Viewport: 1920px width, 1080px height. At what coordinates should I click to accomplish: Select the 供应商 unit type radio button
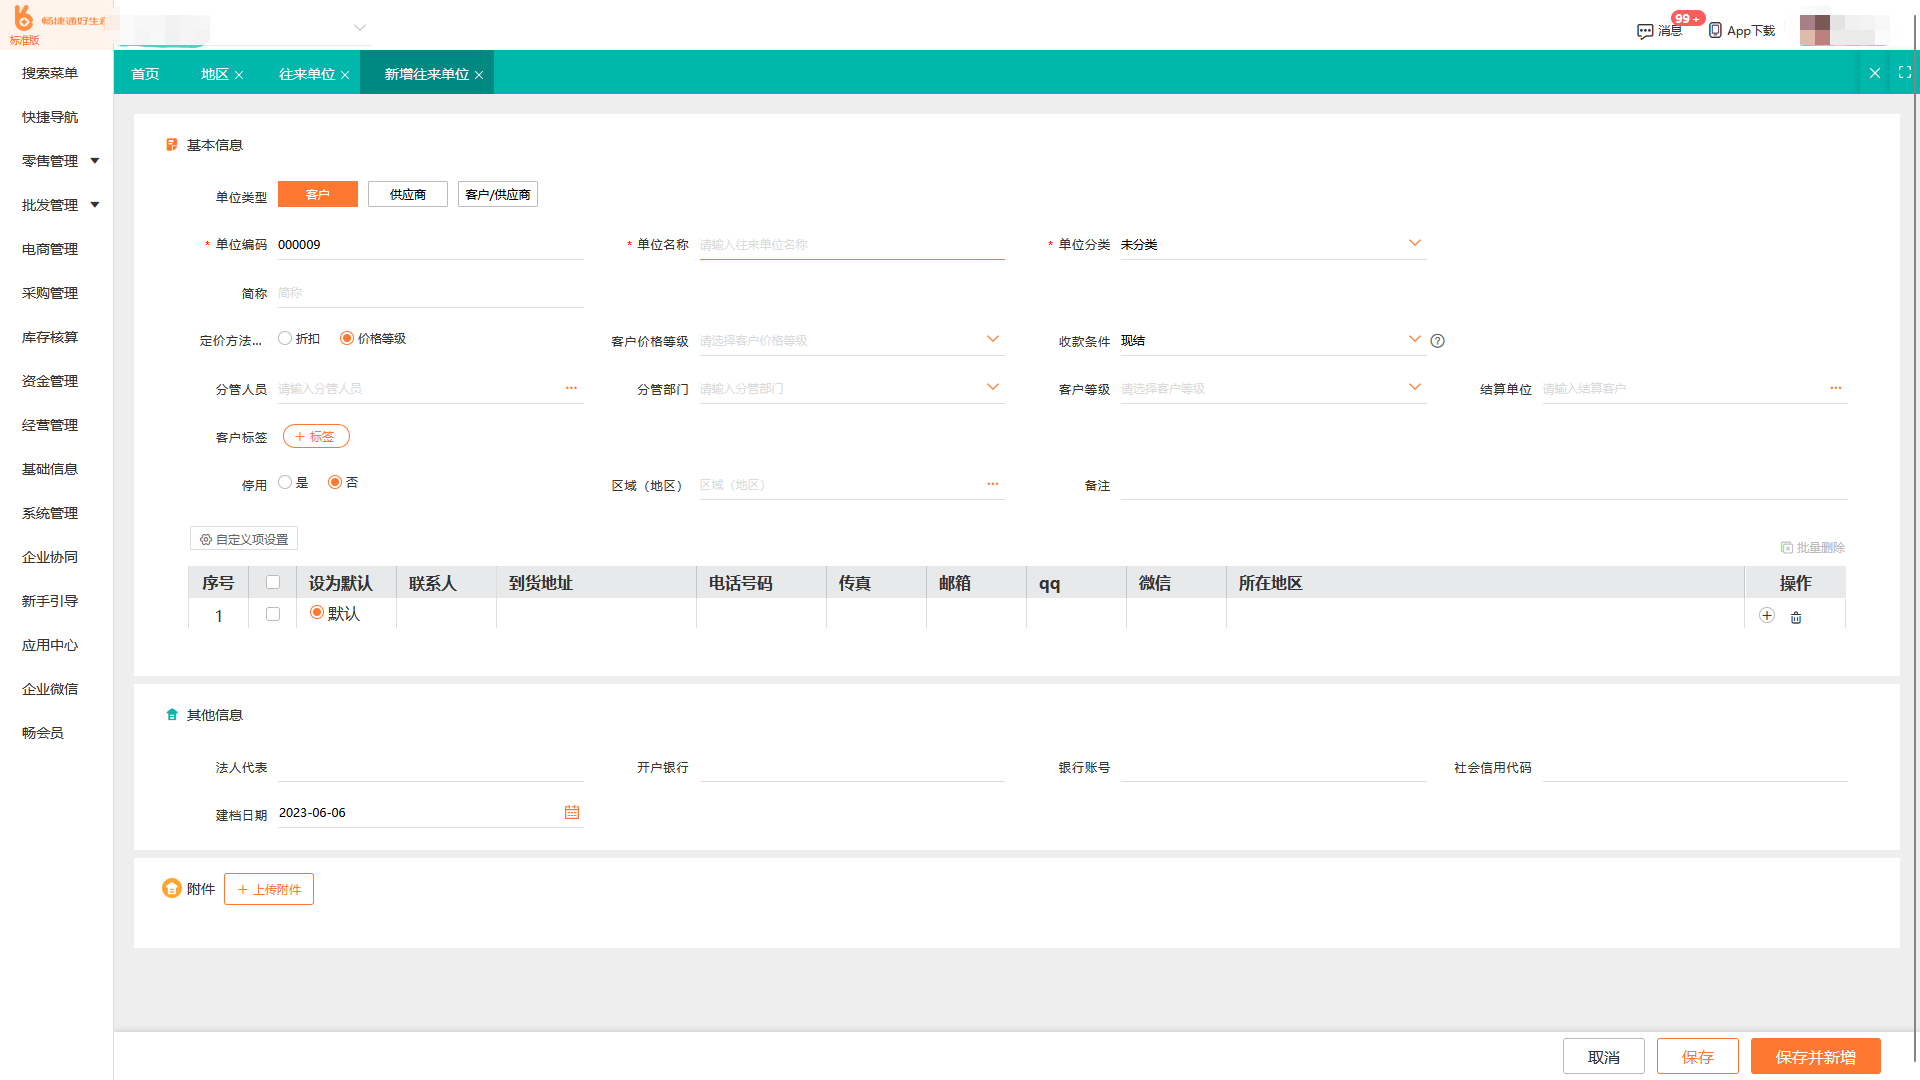click(405, 194)
